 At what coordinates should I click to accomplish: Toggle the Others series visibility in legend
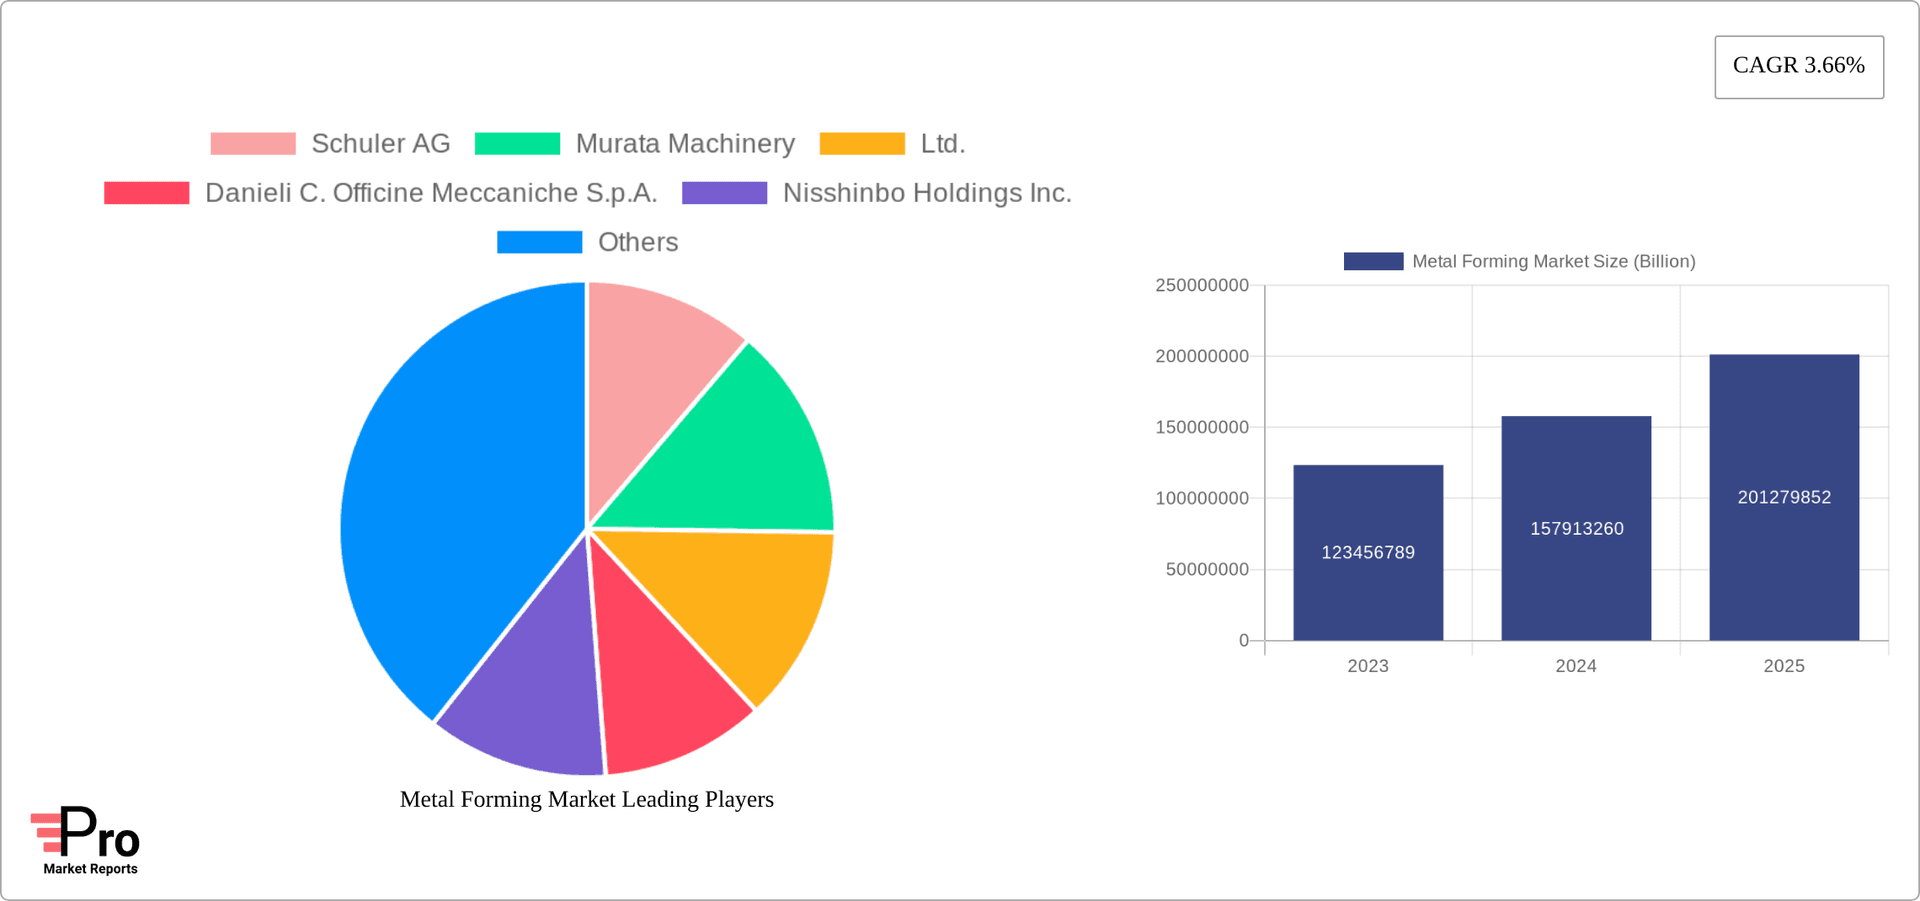click(538, 241)
